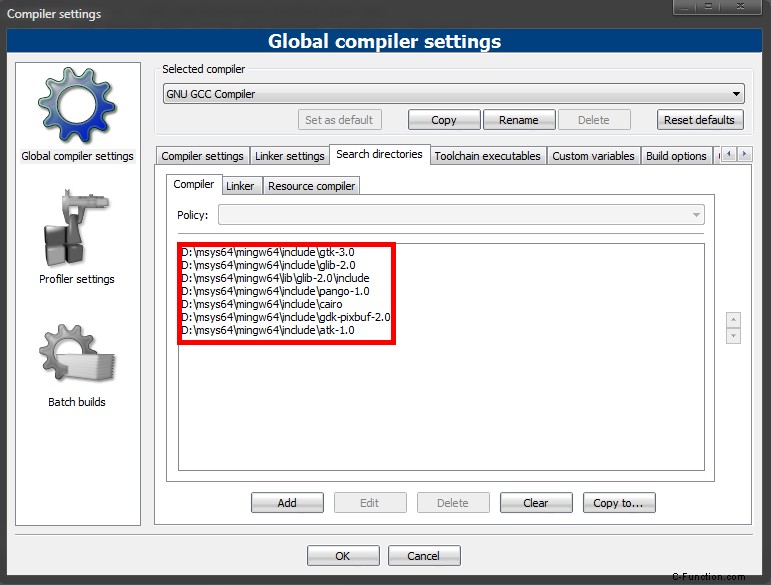Open the Policy dropdown
The height and width of the screenshot is (585, 771).
point(695,215)
